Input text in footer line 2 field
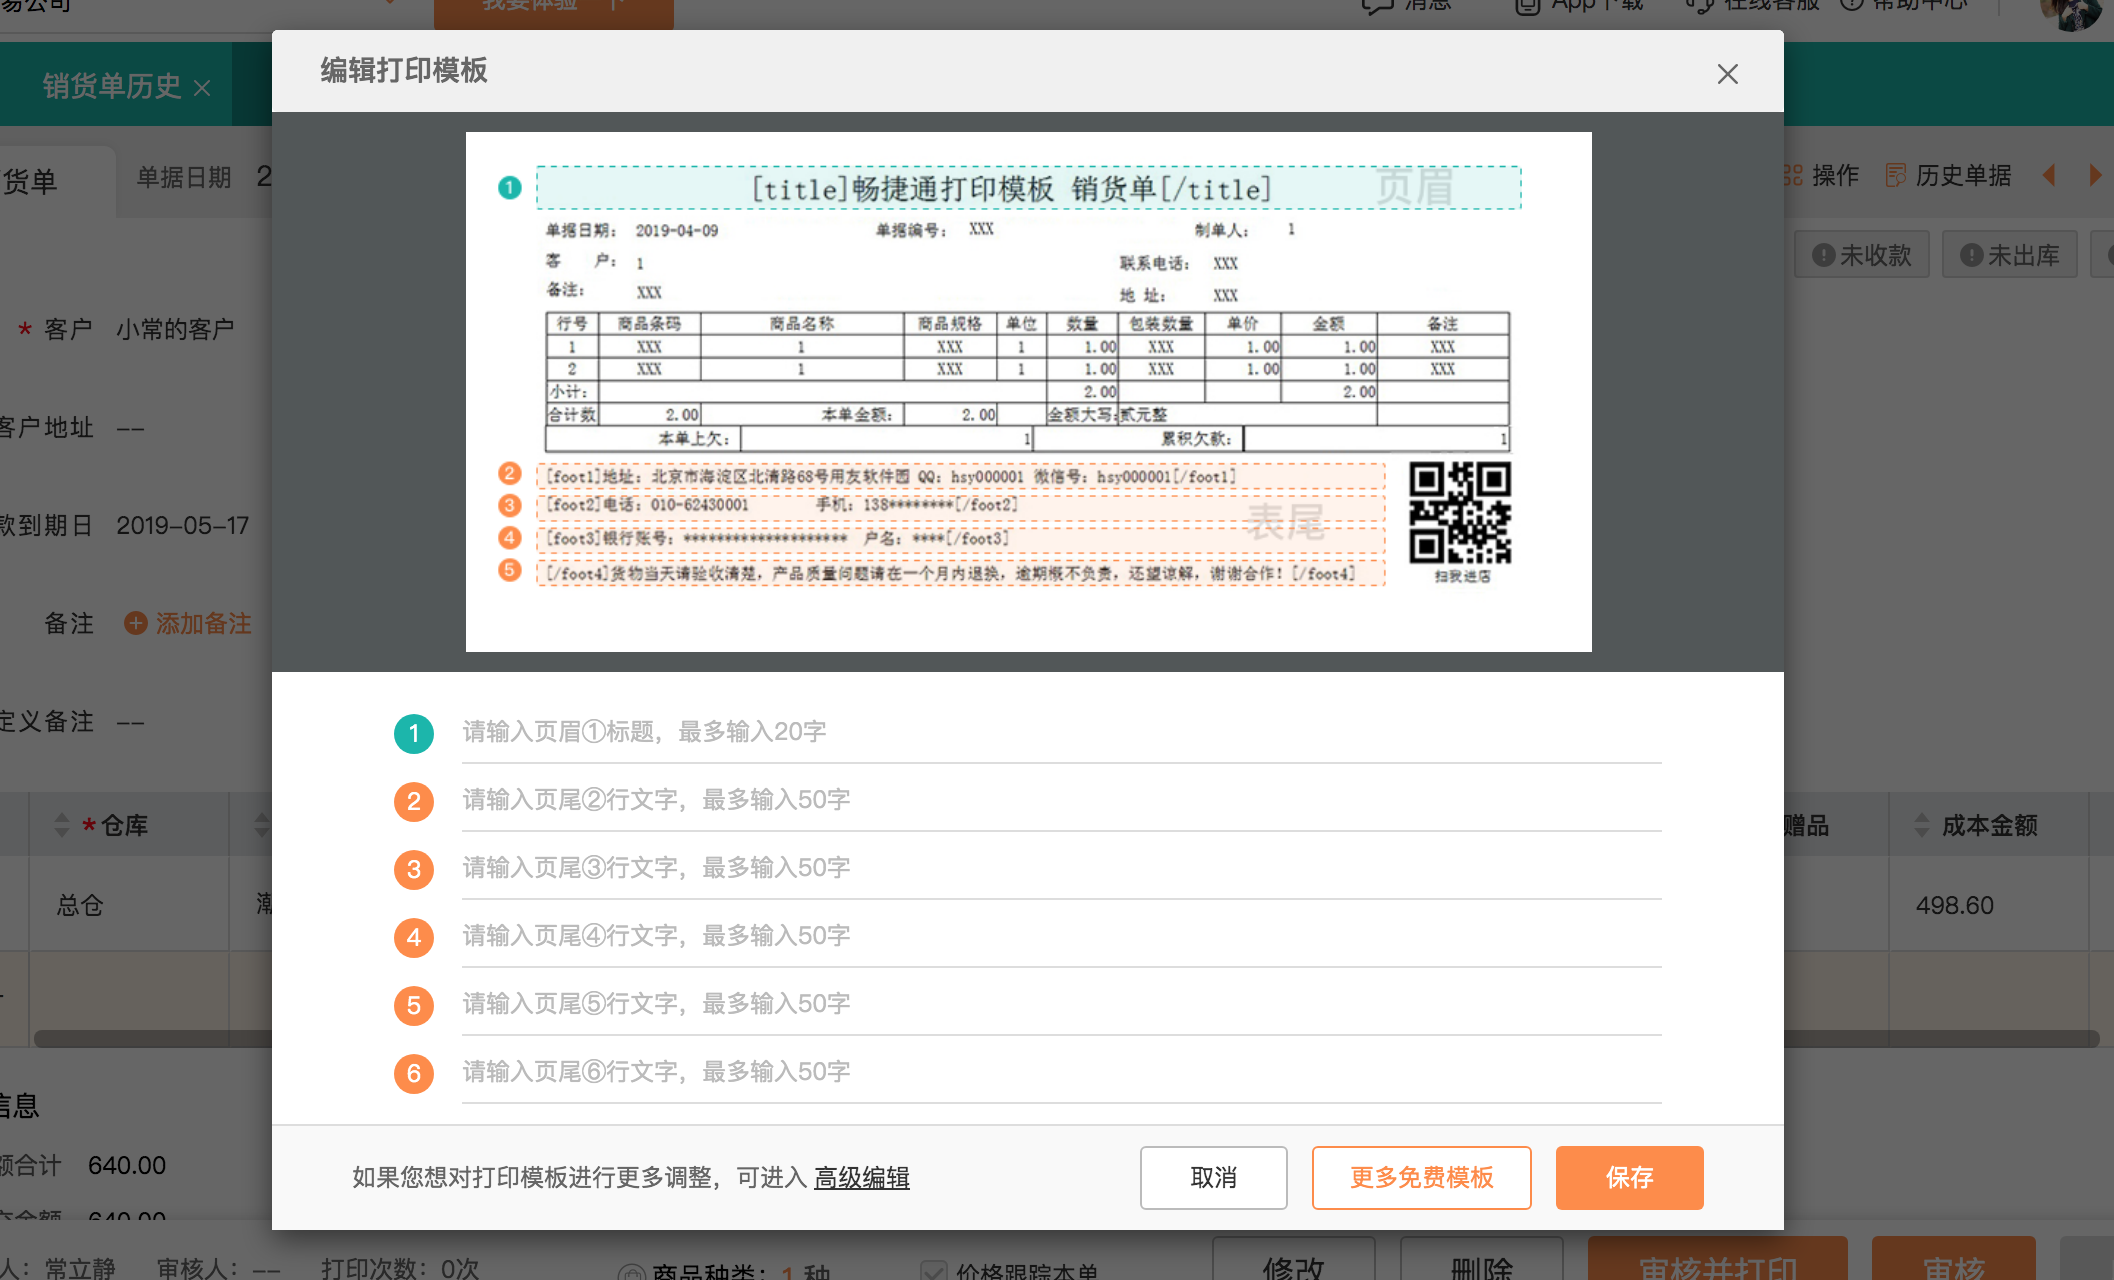The width and height of the screenshot is (2114, 1280). pos(1057,800)
